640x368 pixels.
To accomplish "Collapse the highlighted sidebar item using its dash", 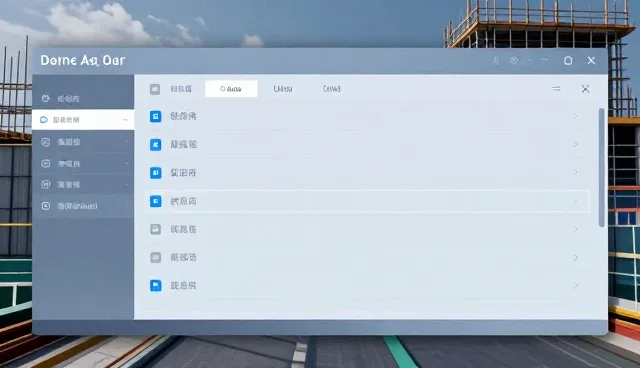I will point(125,120).
